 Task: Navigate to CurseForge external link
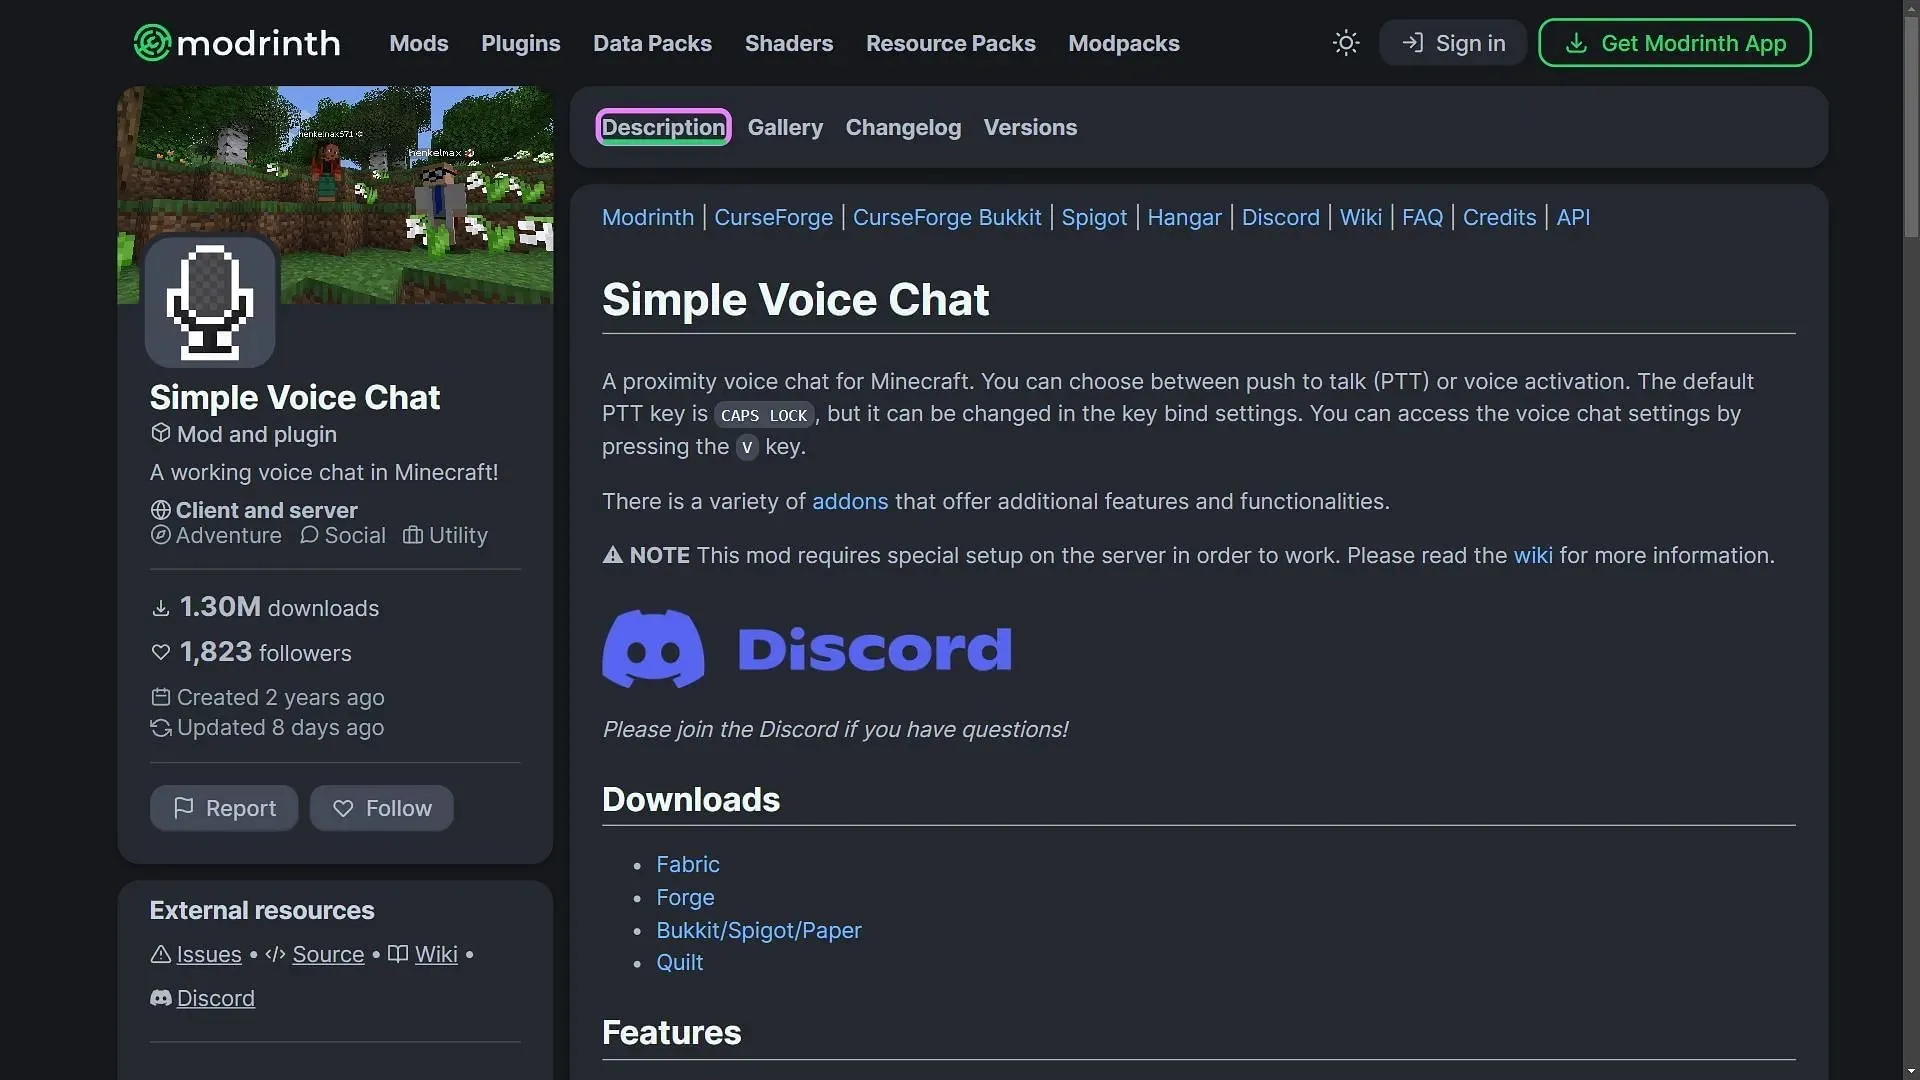774,216
